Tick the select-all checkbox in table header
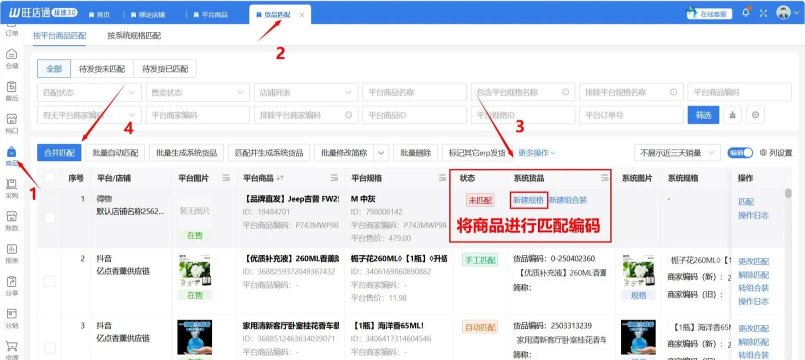The height and width of the screenshot is (360, 805). pos(49,178)
